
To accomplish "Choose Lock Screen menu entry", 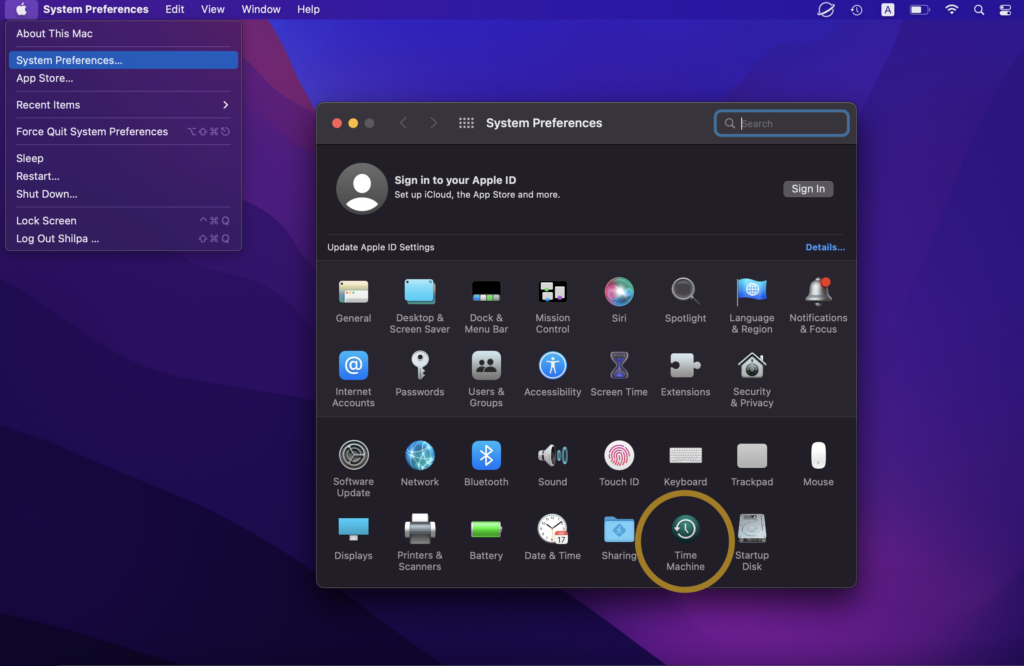I will click(123, 221).
